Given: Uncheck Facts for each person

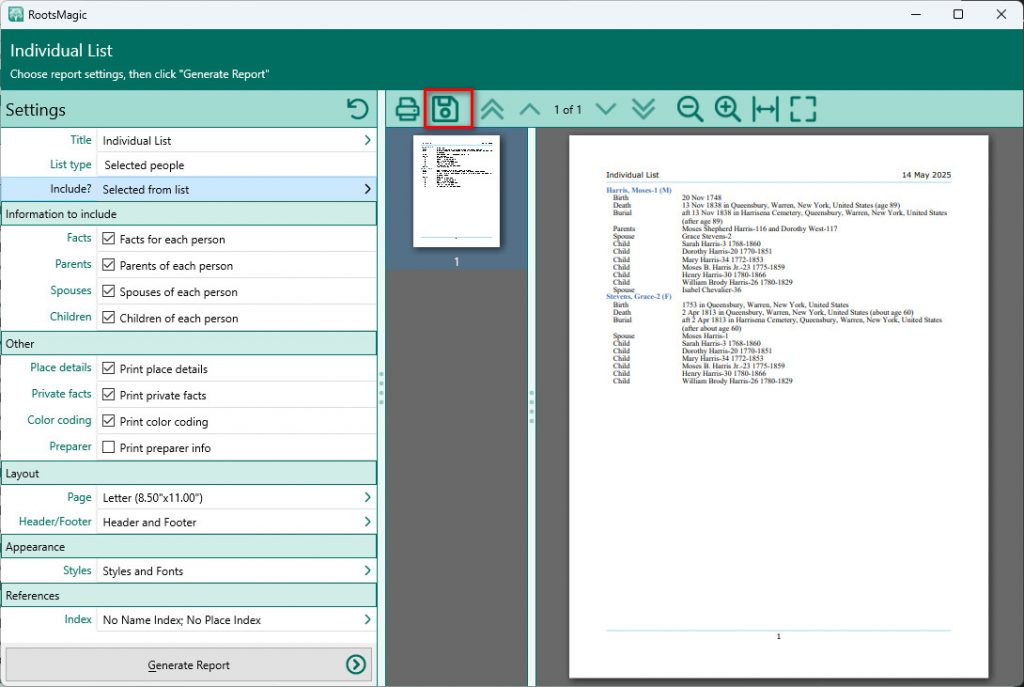Looking at the screenshot, I should pyautogui.click(x=109, y=239).
